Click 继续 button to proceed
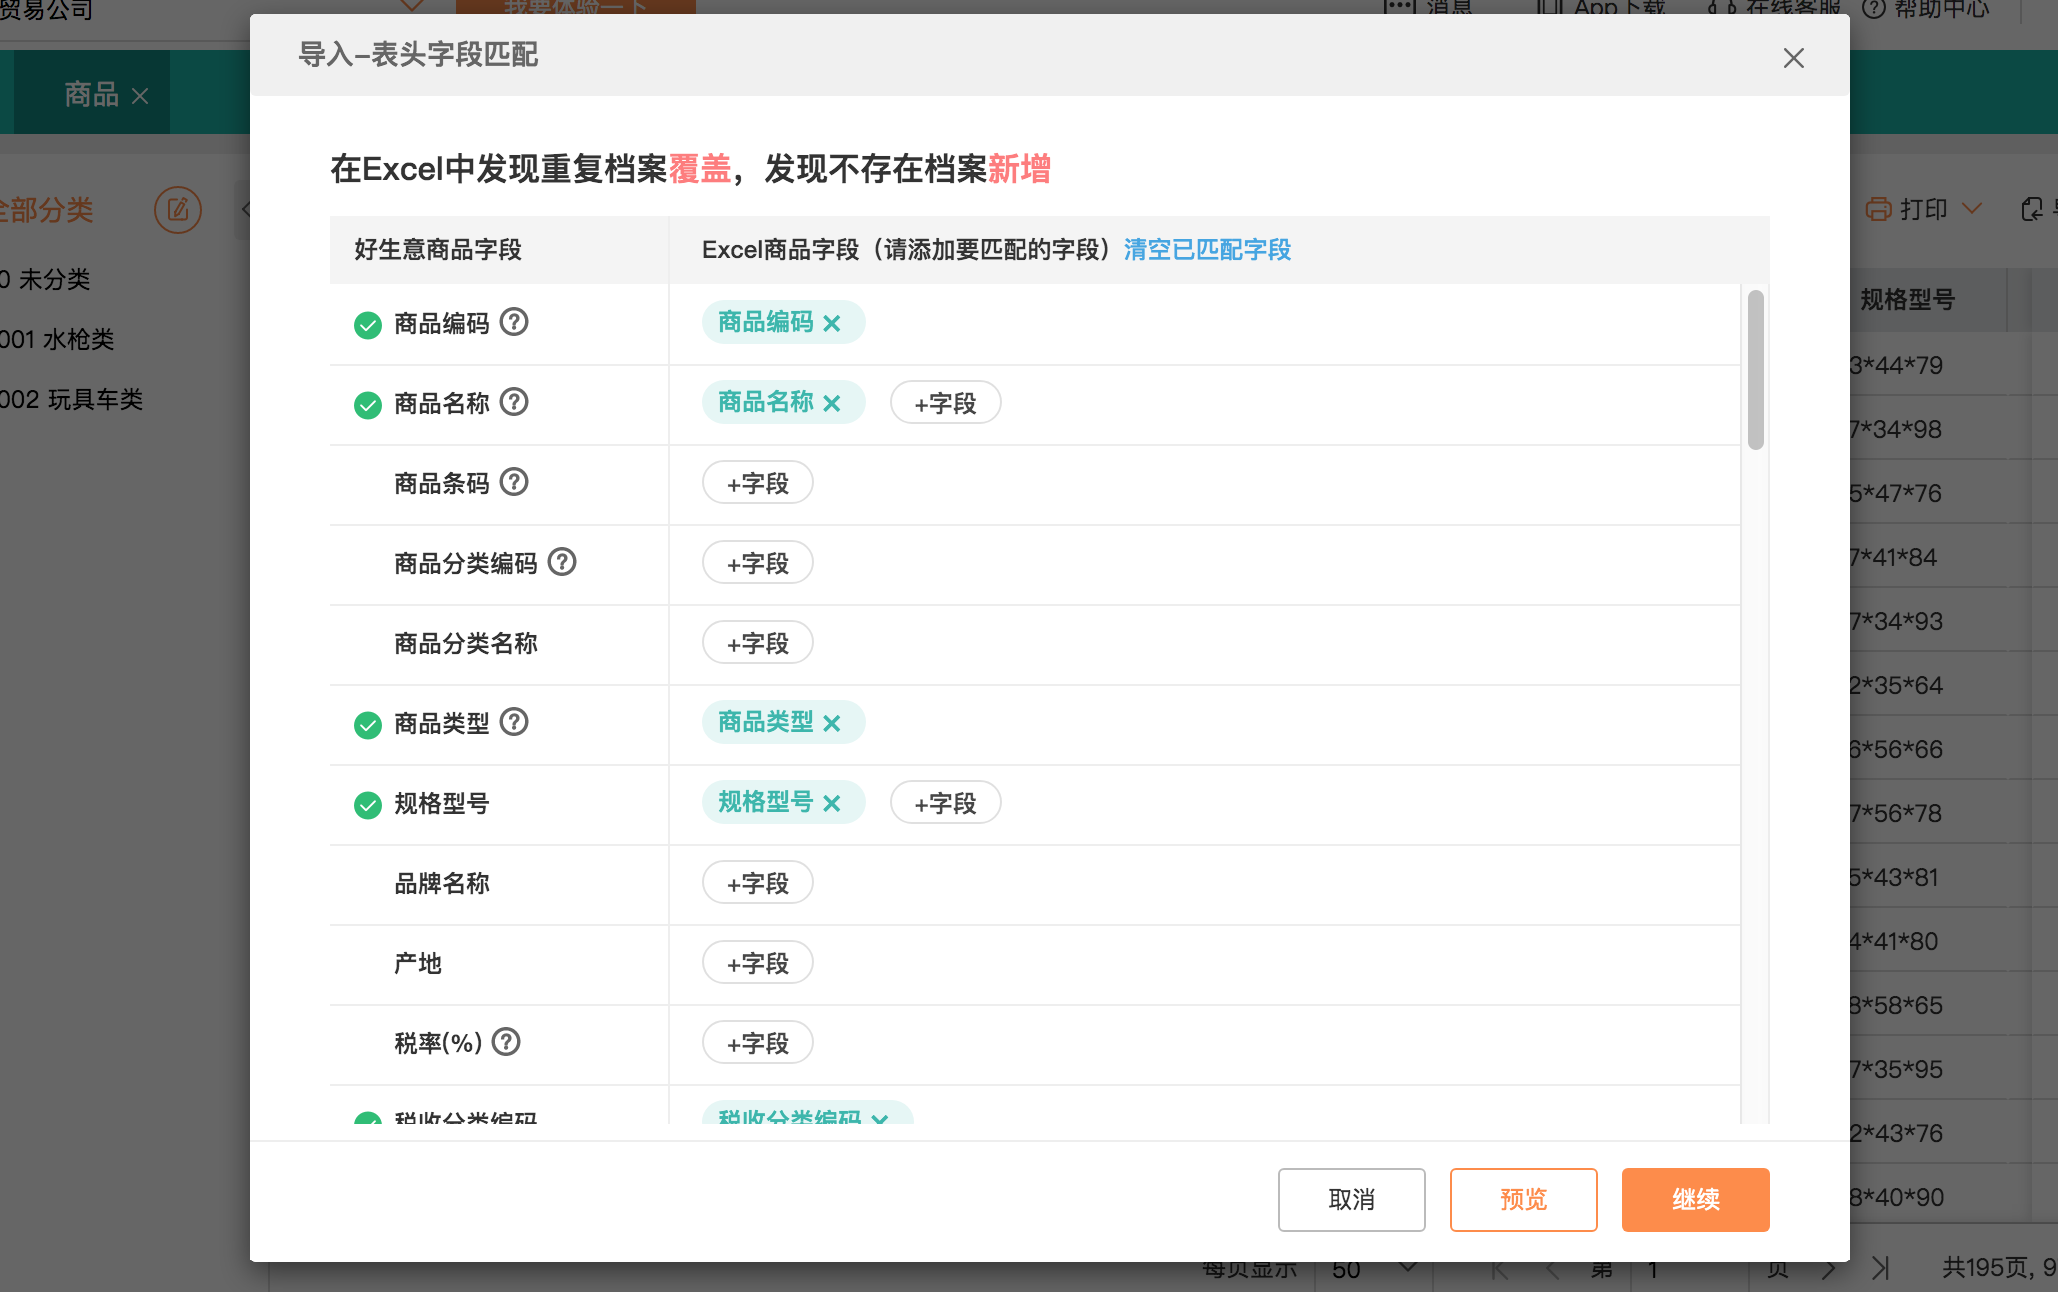Image resolution: width=2058 pixels, height=1292 pixels. [x=1695, y=1197]
